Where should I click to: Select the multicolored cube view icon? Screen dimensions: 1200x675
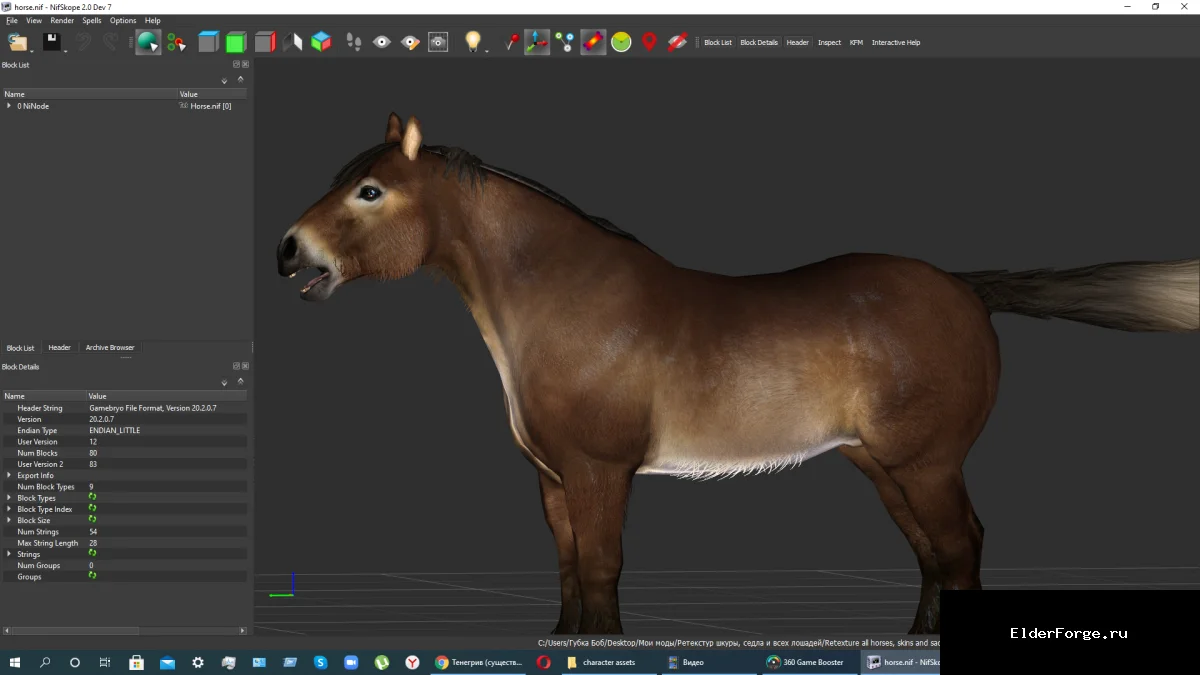pos(321,42)
